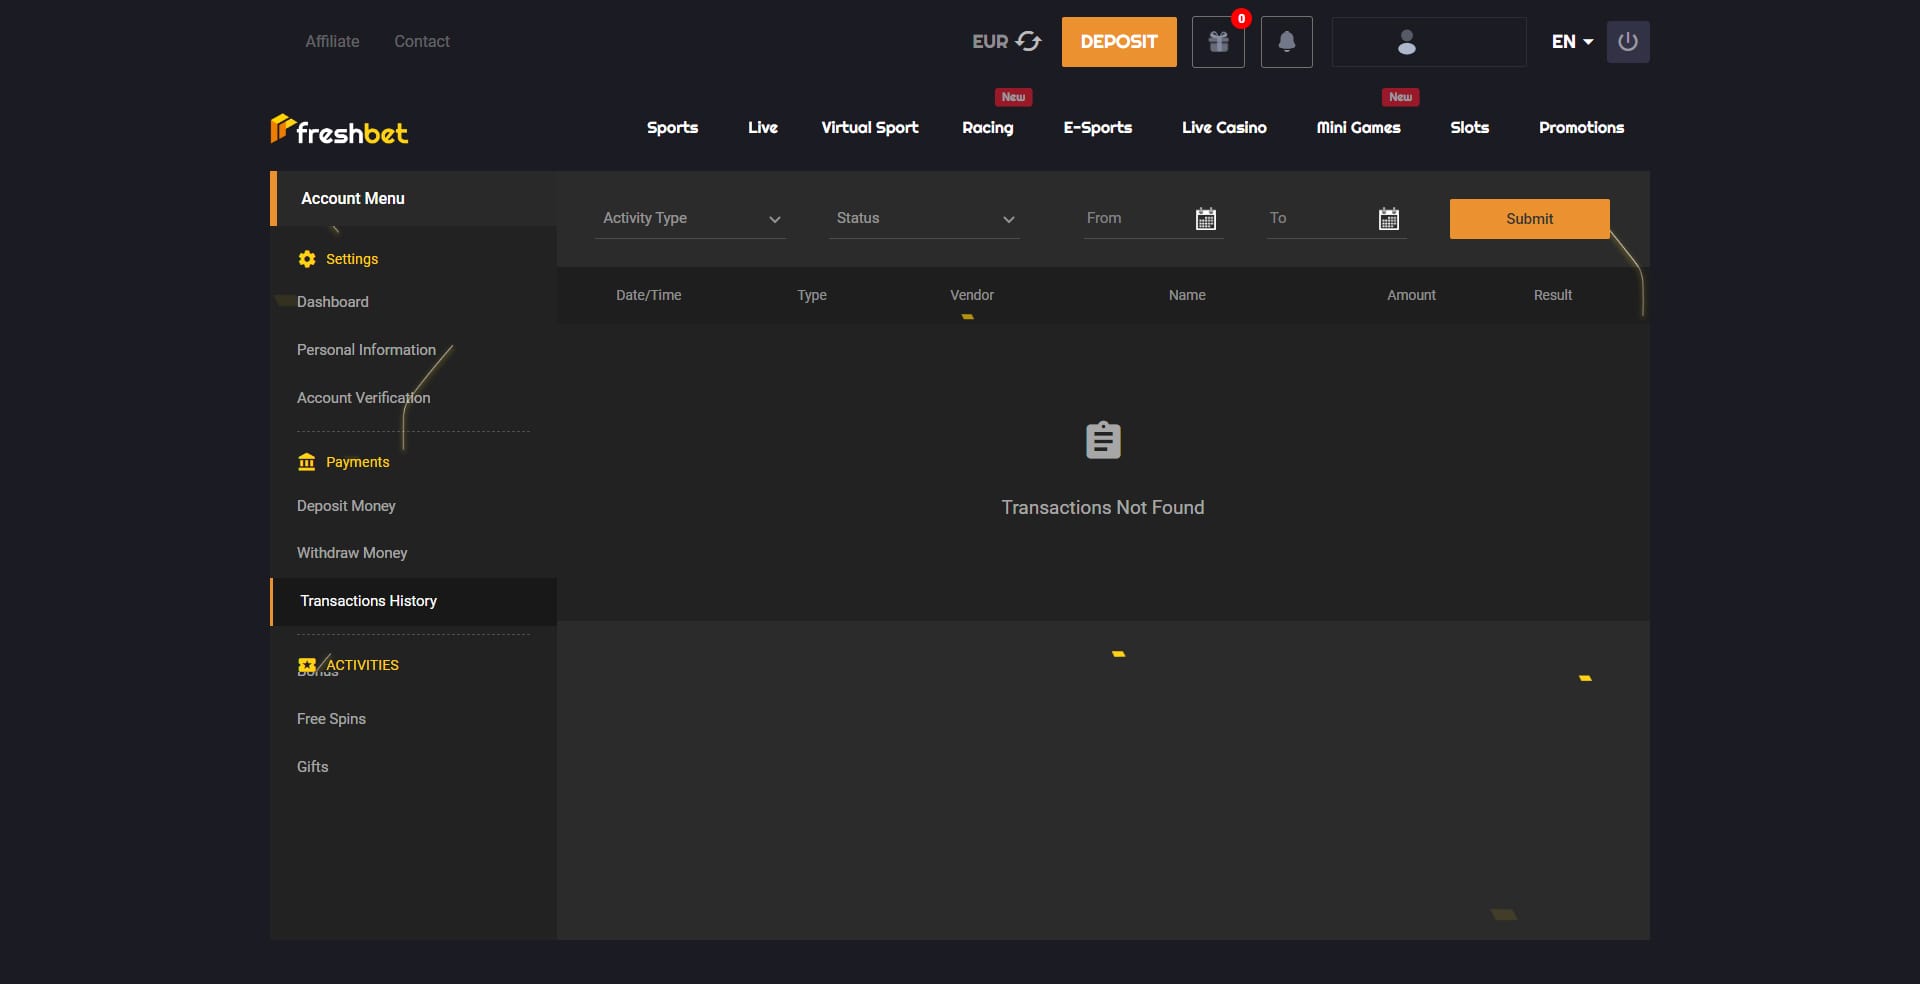Select Account Verification in the sidebar
The width and height of the screenshot is (1920, 984).
click(x=363, y=398)
